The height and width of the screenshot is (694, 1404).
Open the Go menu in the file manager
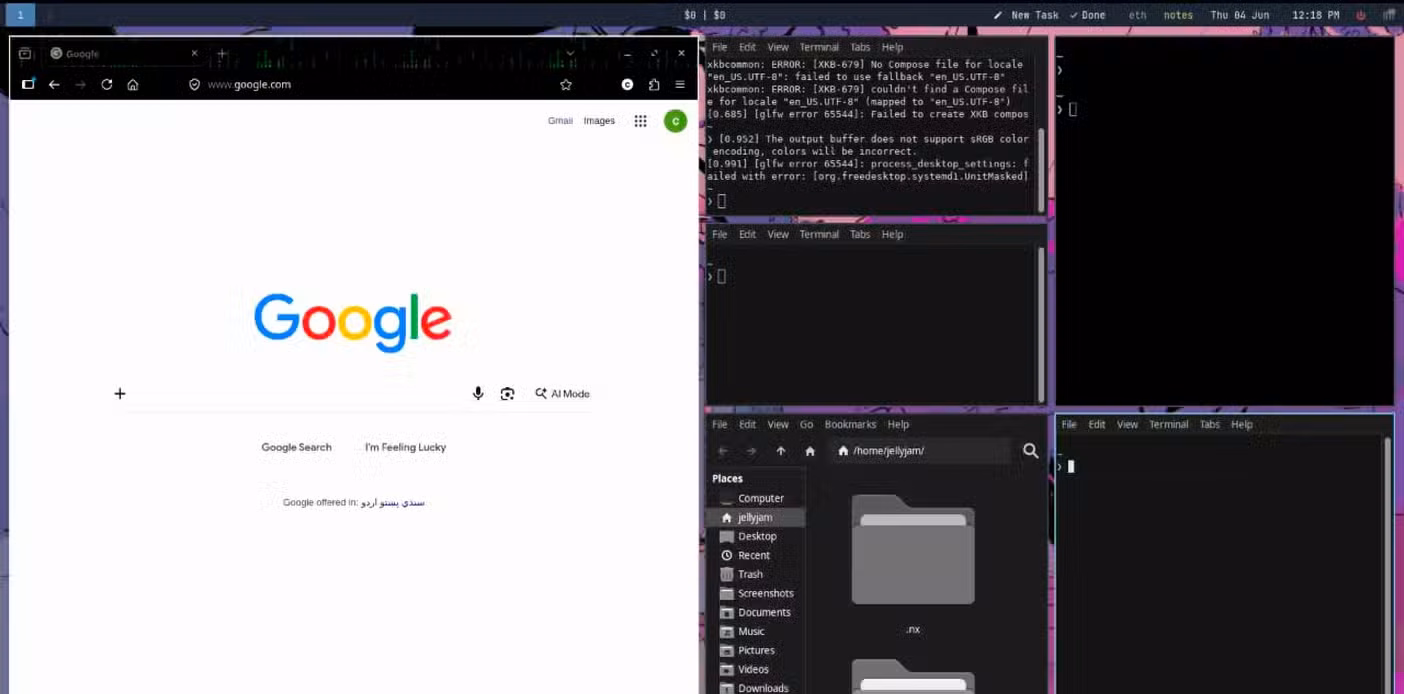[x=806, y=425]
